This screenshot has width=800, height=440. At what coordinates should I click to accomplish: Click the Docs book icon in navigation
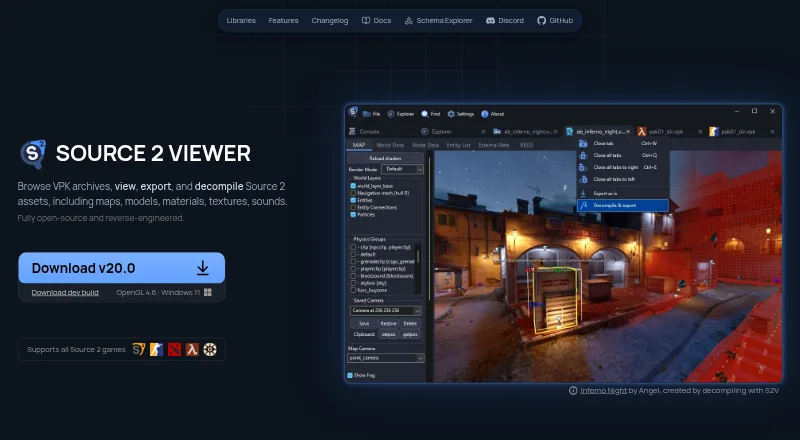[x=366, y=20]
